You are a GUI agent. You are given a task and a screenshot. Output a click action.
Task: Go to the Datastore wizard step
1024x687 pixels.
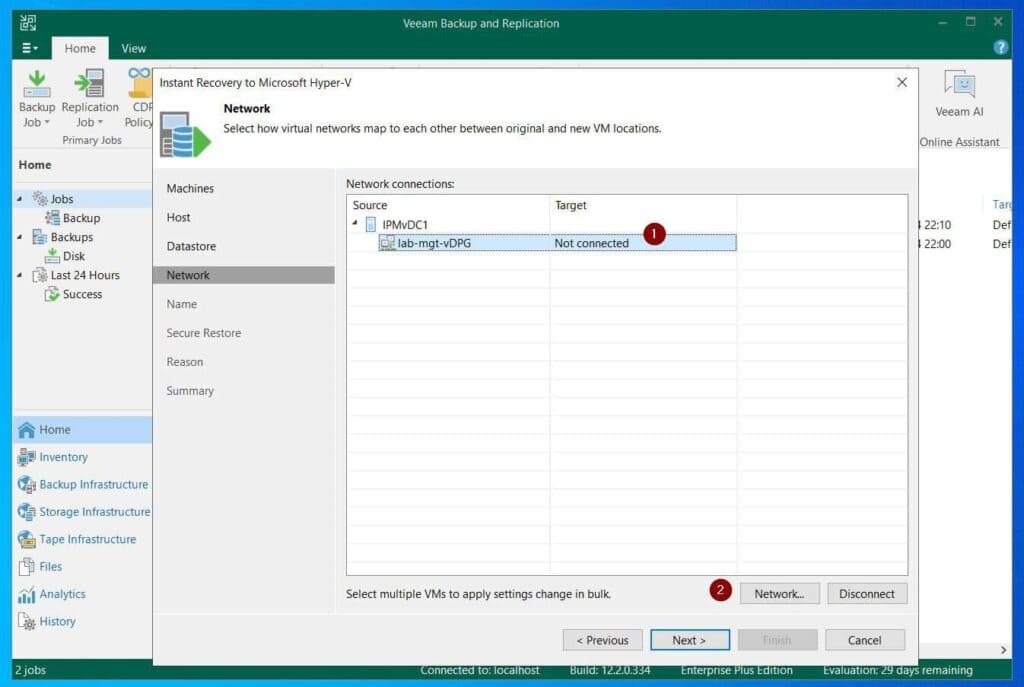(x=191, y=246)
